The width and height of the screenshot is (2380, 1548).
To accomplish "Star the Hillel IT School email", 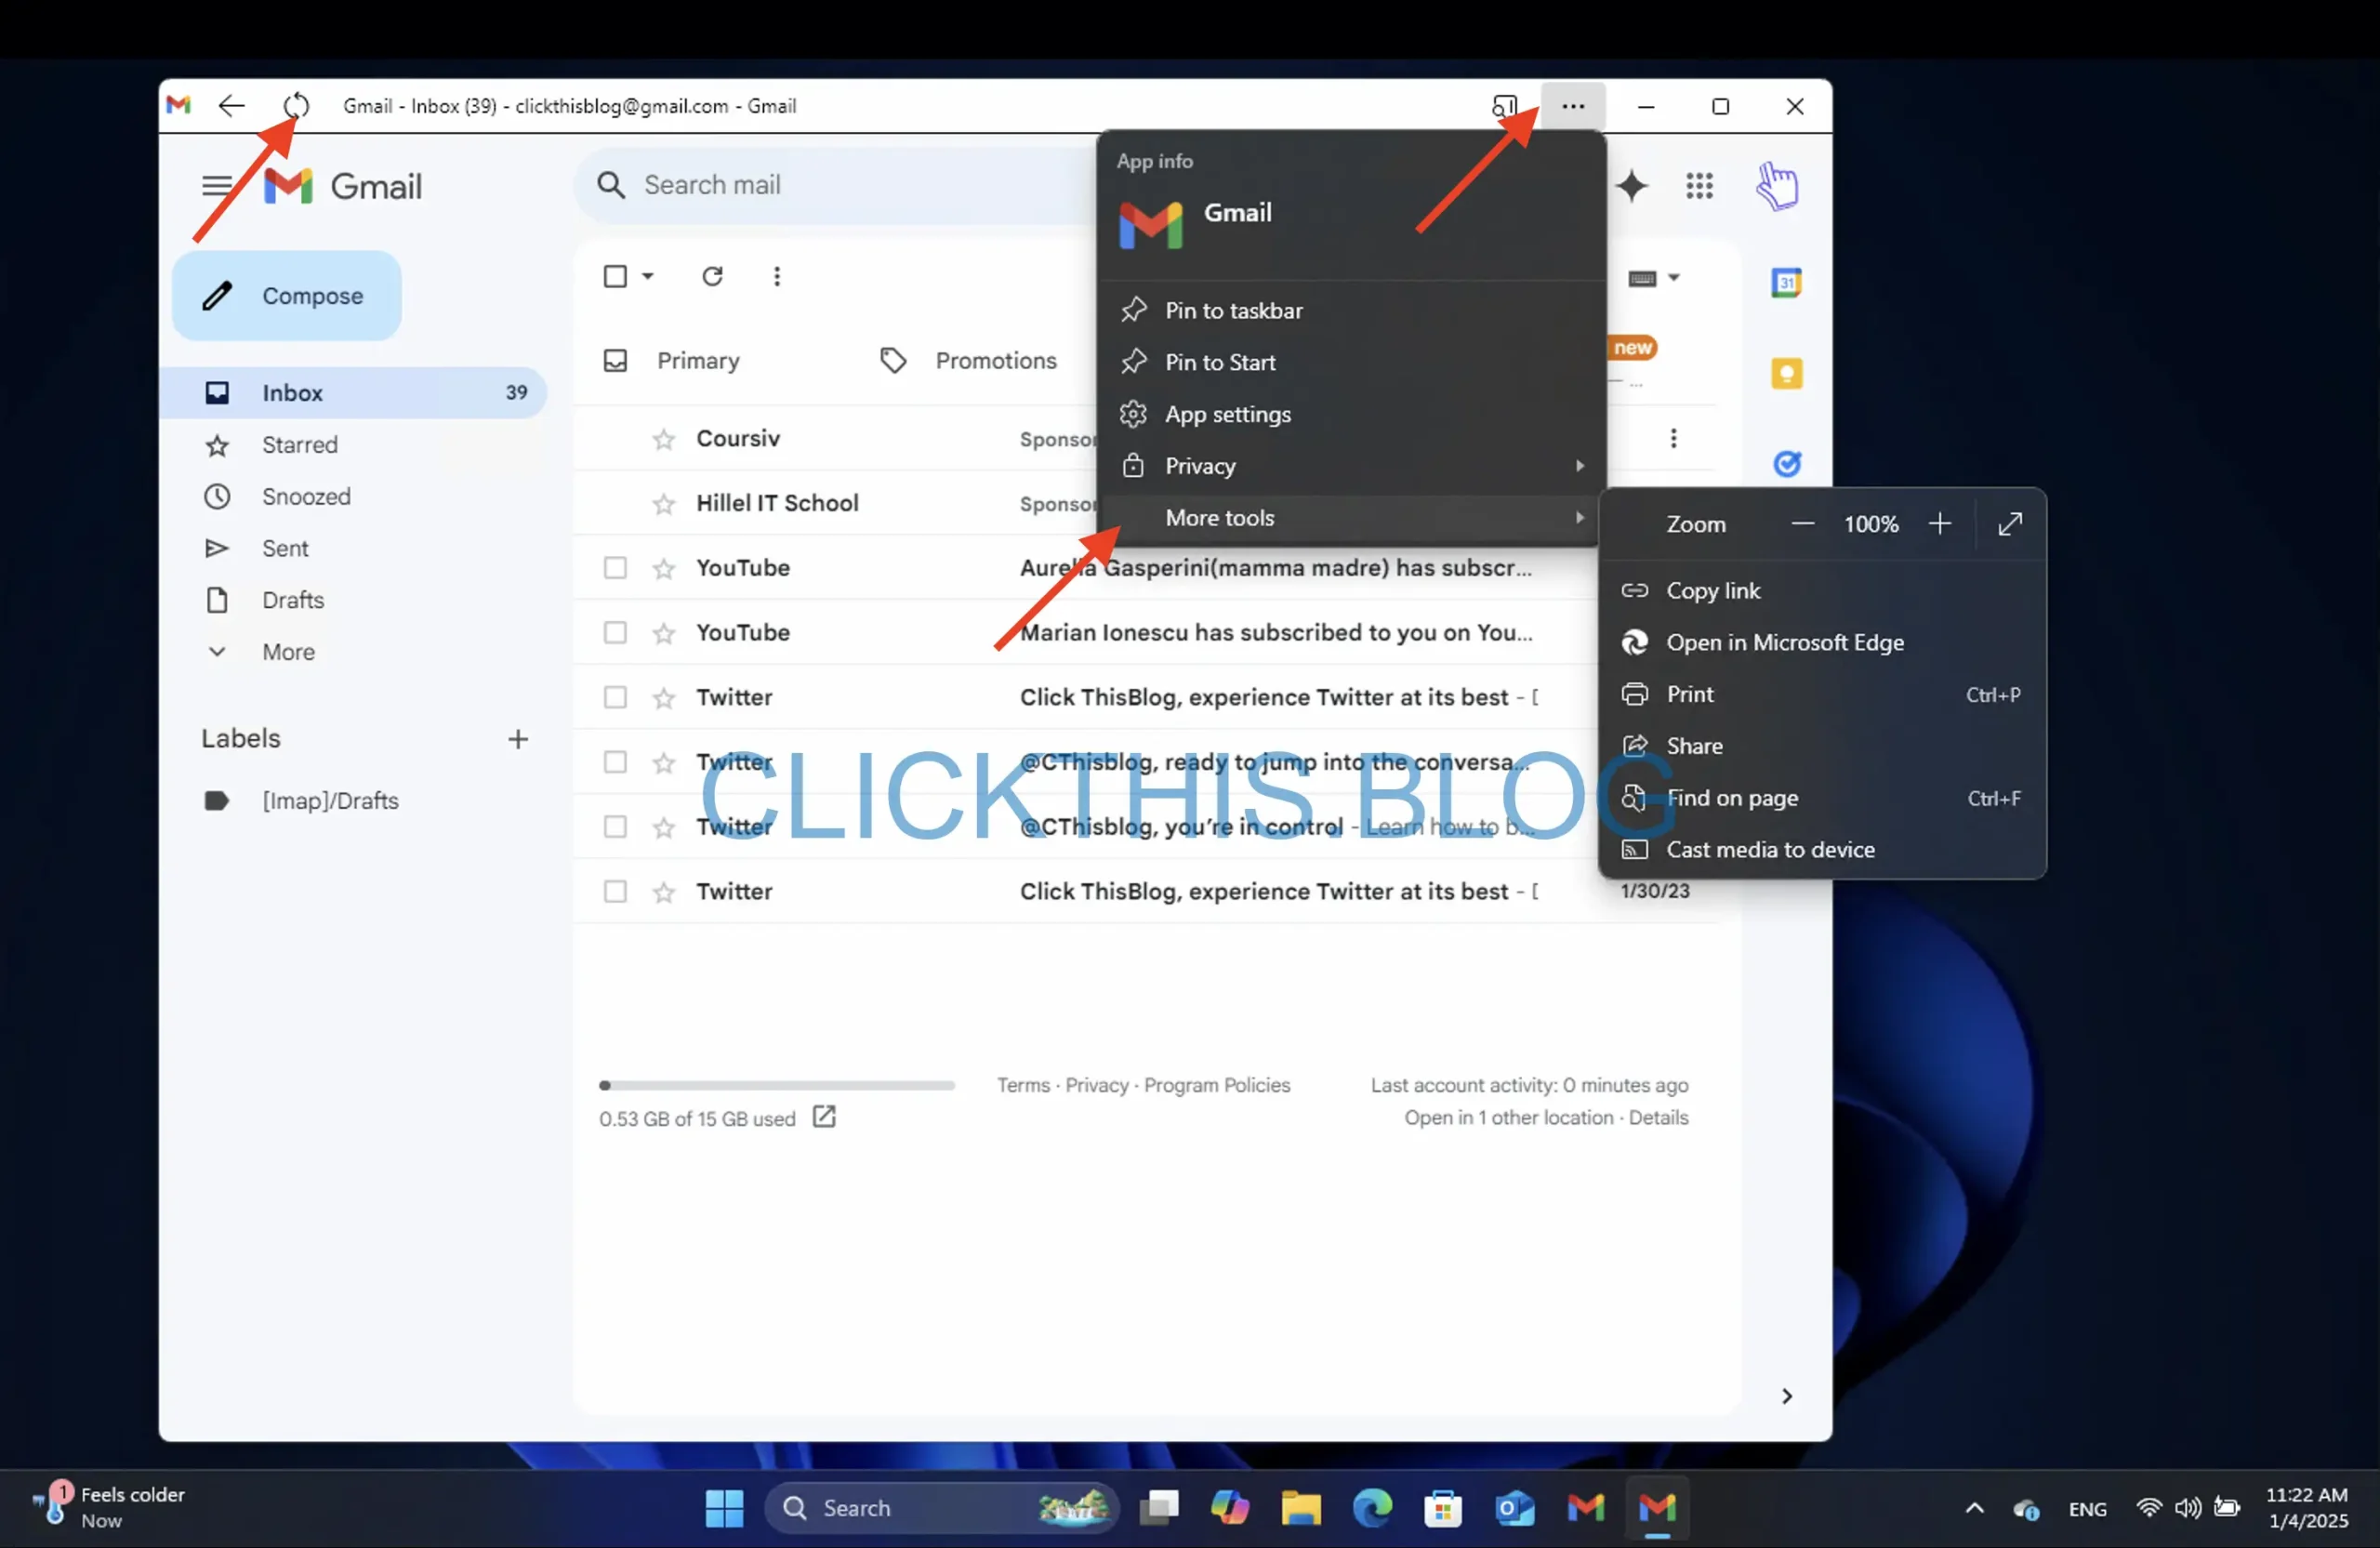I will [664, 504].
